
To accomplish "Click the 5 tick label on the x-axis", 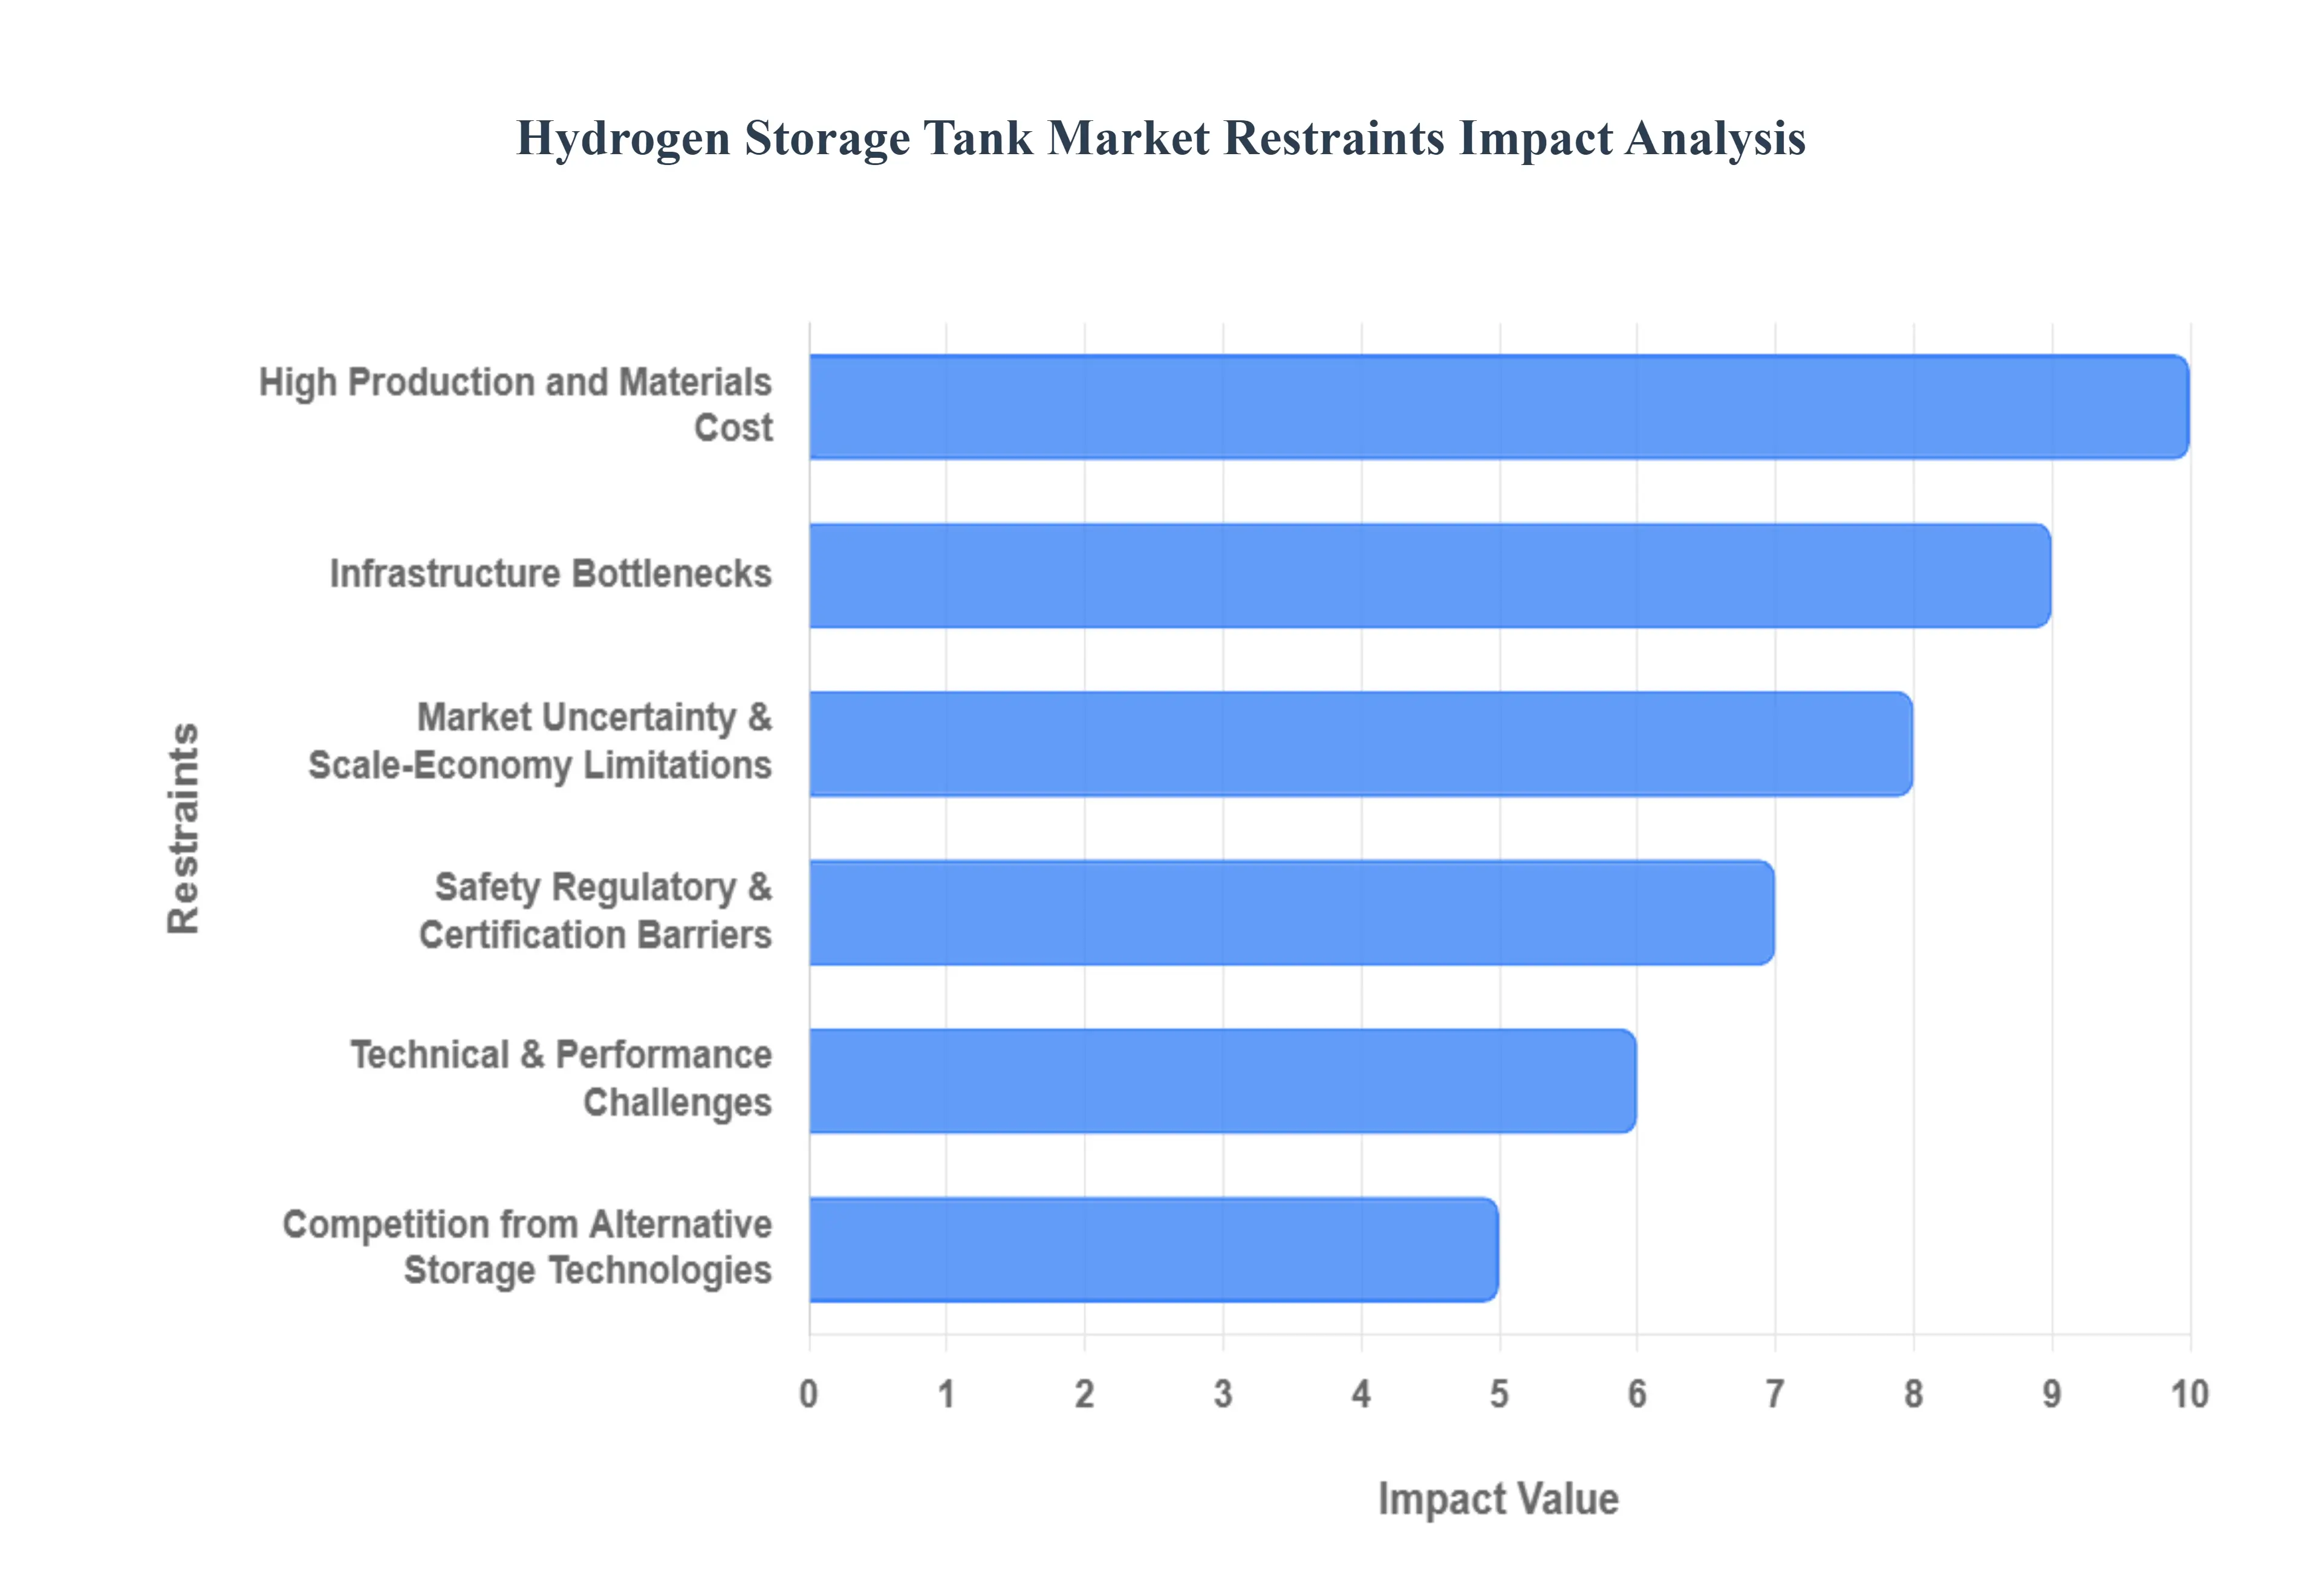I will click(x=1498, y=1393).
